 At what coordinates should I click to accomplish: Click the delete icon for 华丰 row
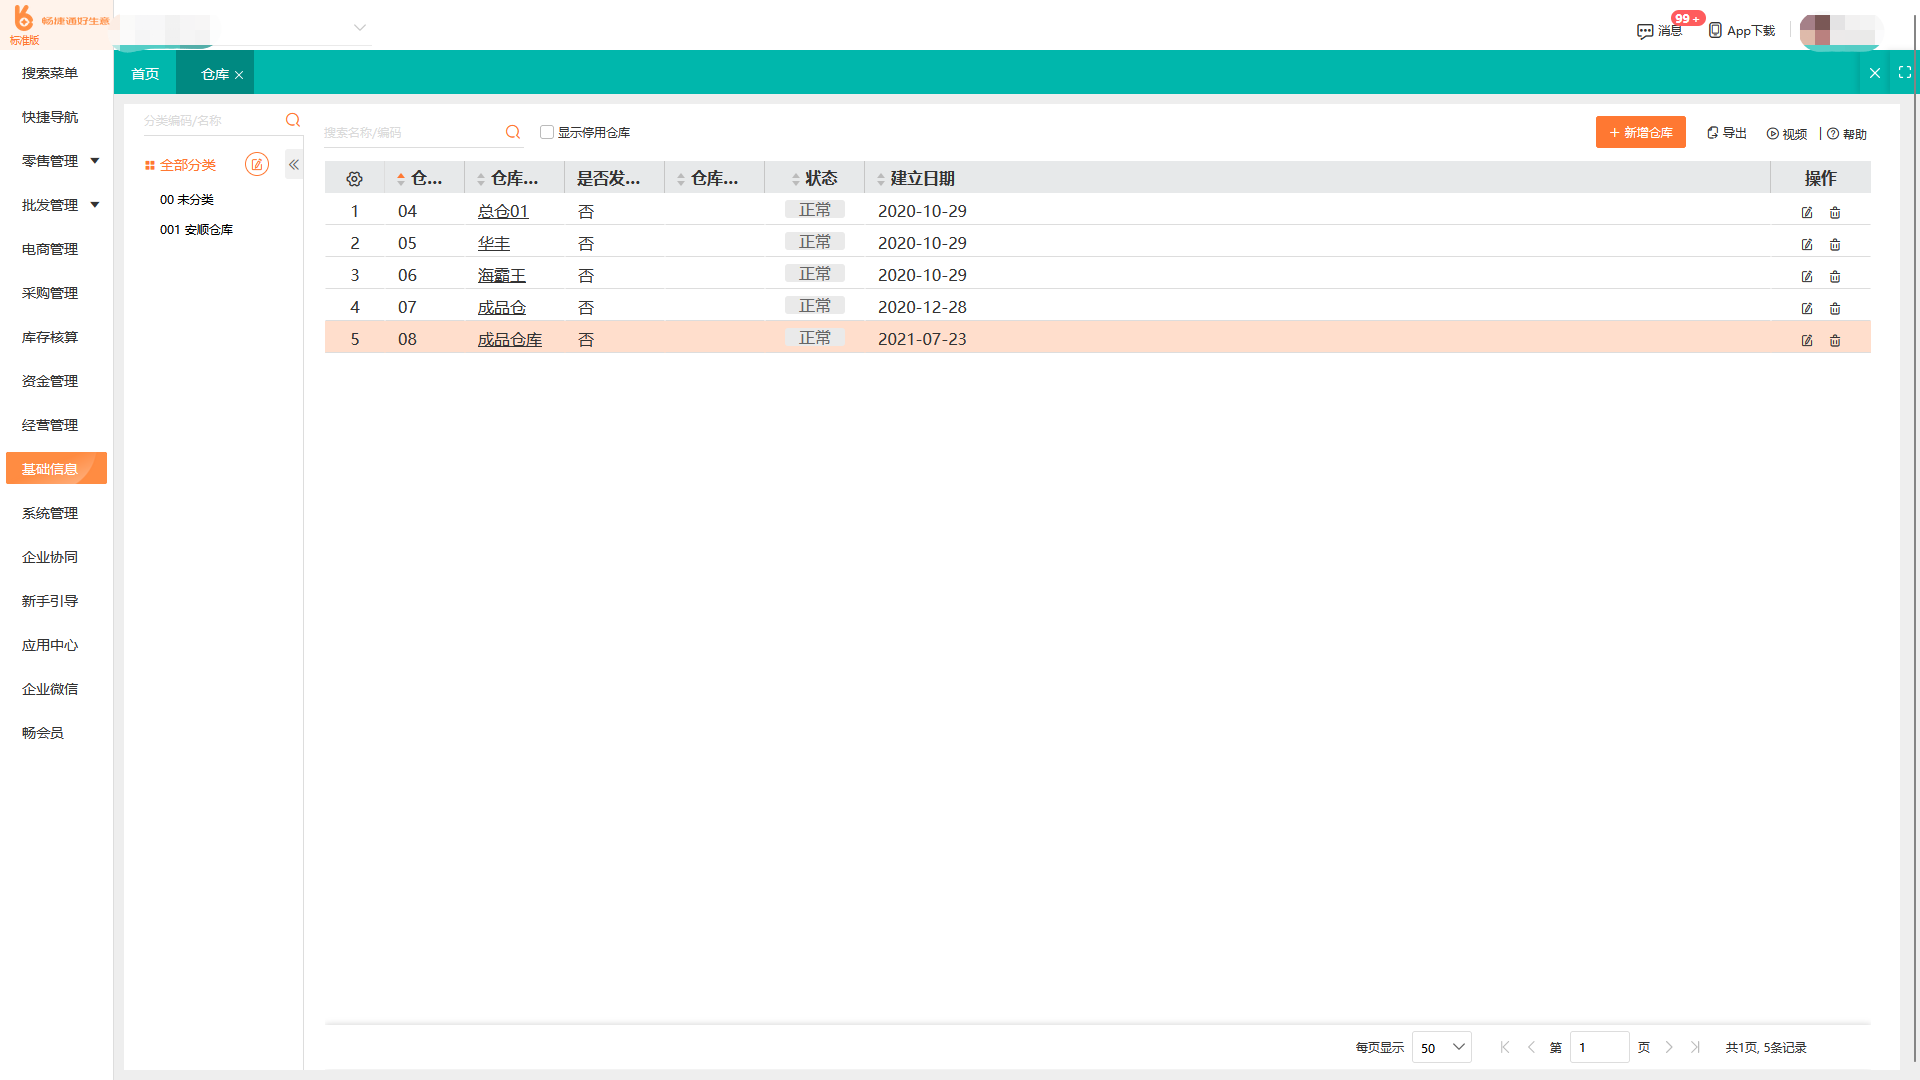pos(1836,243)
